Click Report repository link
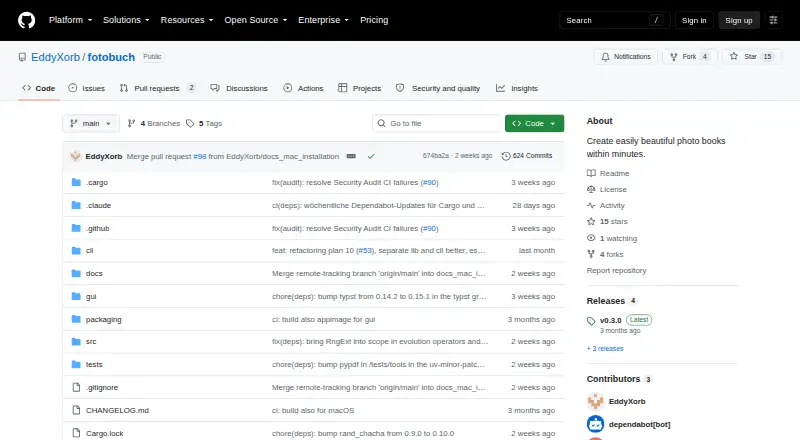The height and width of the screenshot is (440, 800). [x=616, y=271]
